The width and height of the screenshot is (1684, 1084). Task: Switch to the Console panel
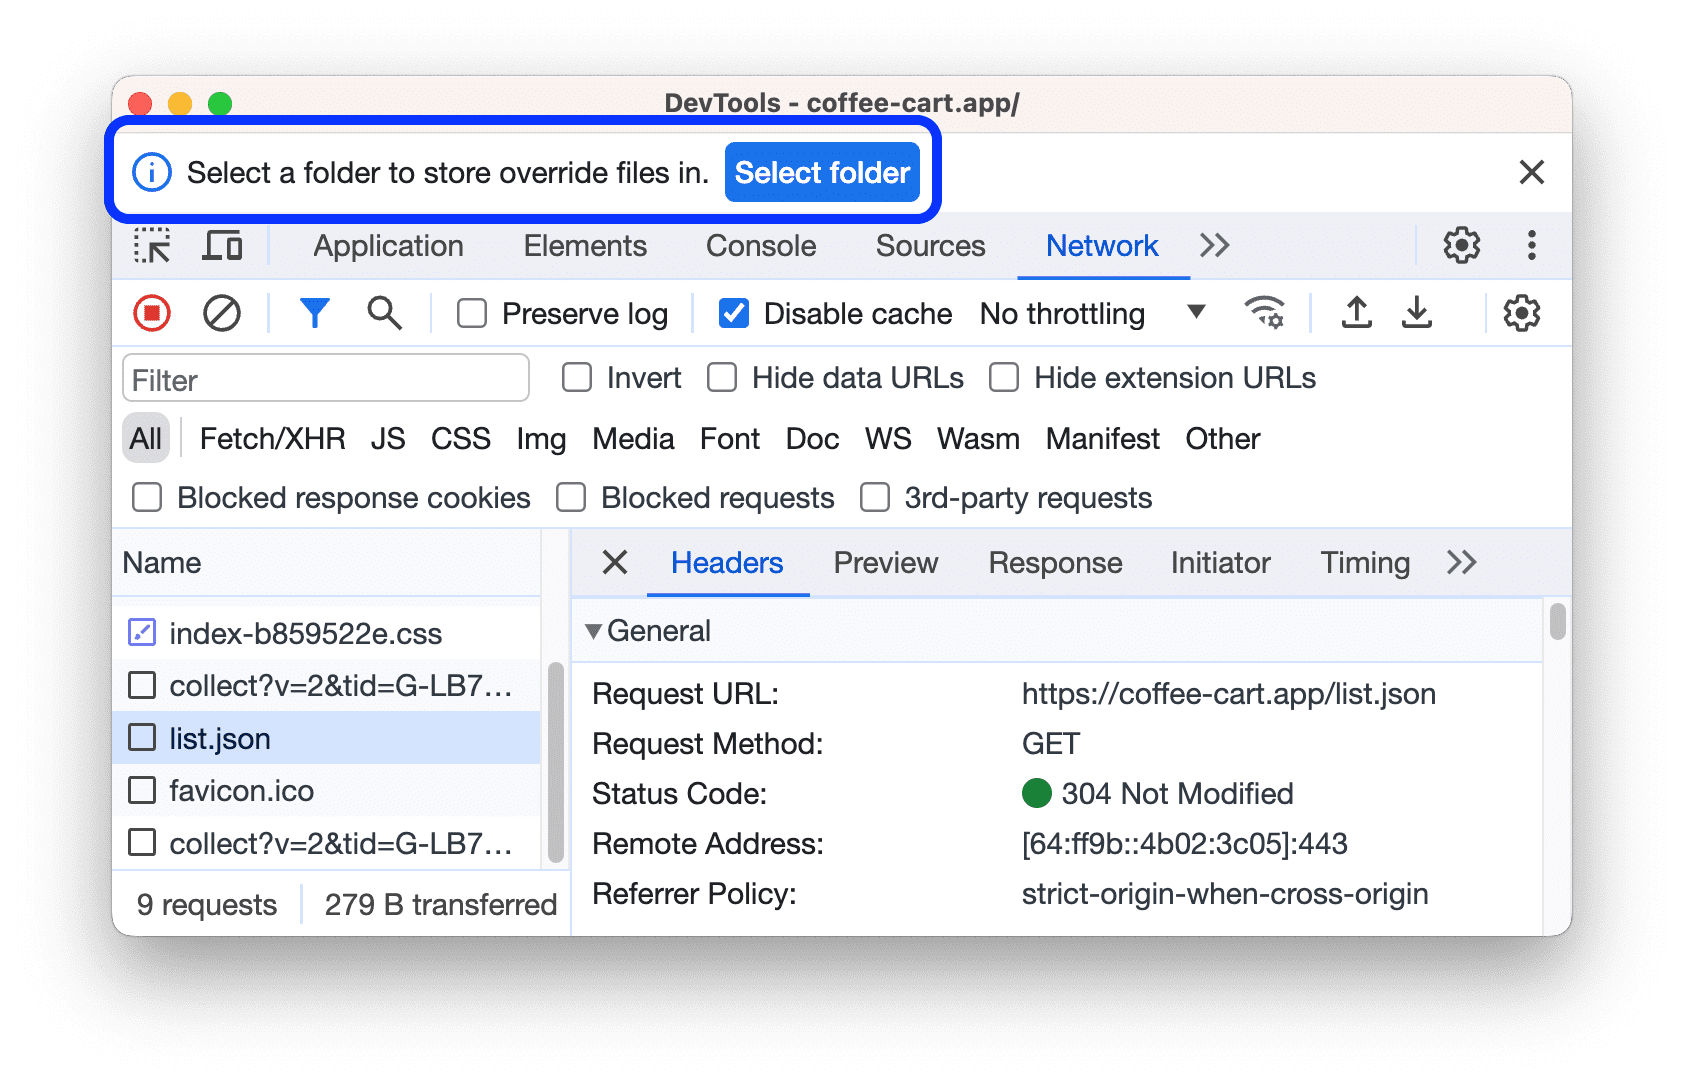point(760,245)
